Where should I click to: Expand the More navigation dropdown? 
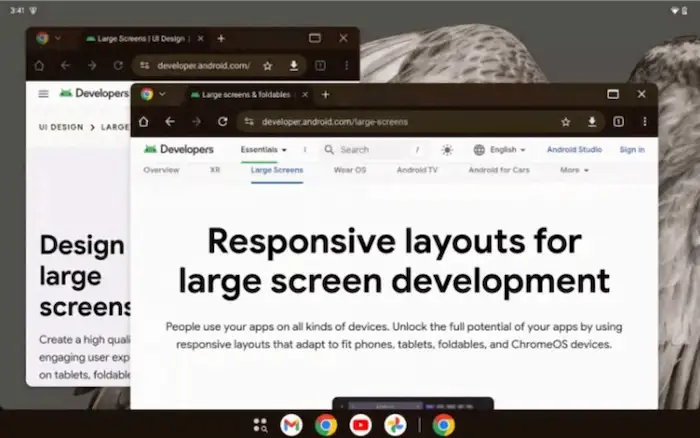pyautogui.click(x=574, y=170)
